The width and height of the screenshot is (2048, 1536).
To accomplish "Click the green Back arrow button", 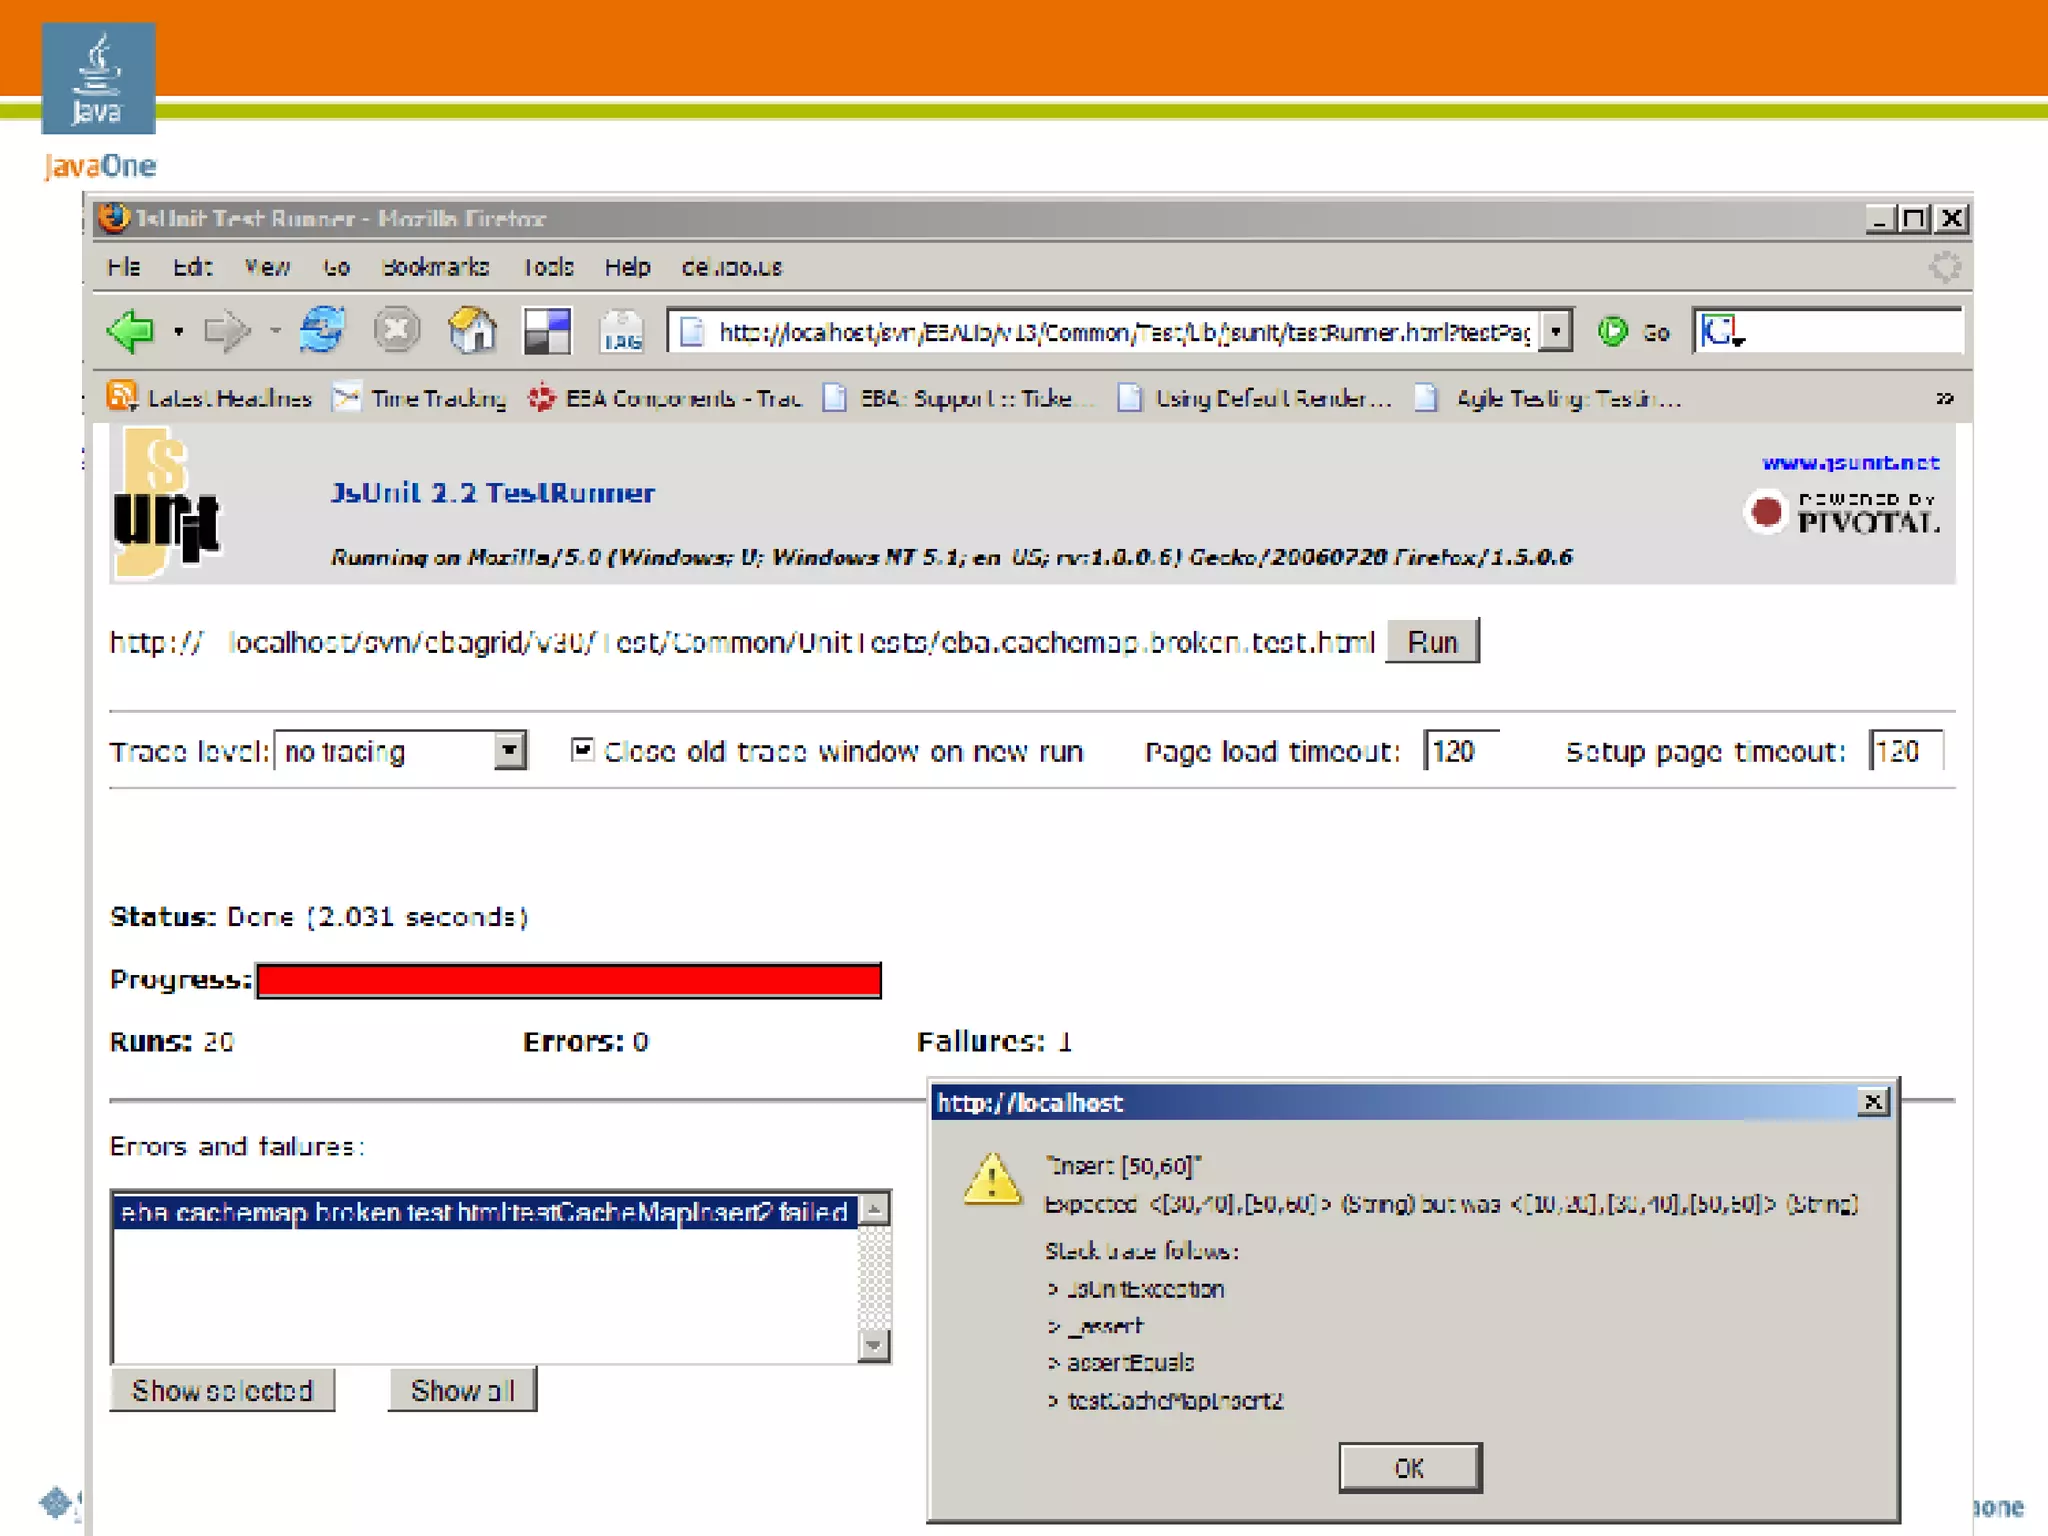I will click(131, 331).
